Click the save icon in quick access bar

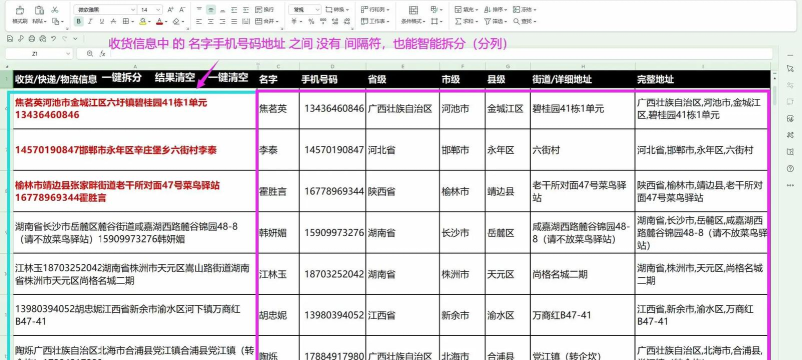pyautogui.click(x=10, y=38)
